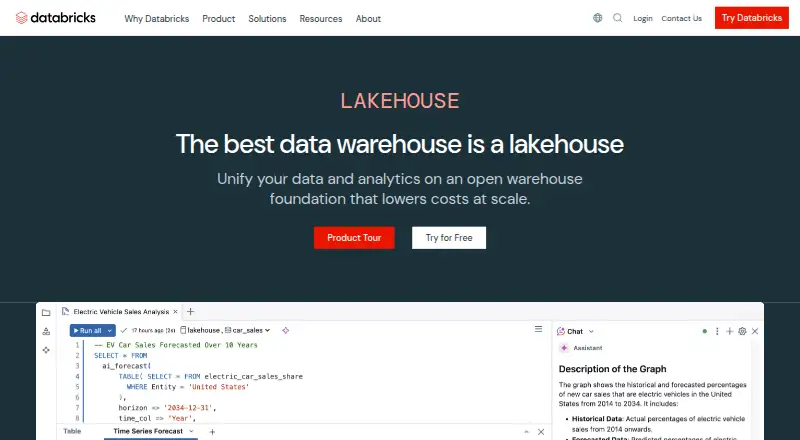This screenshot has height=440, width=800.
Task: Open the language globe selector
Action: (x=597, y=18)
